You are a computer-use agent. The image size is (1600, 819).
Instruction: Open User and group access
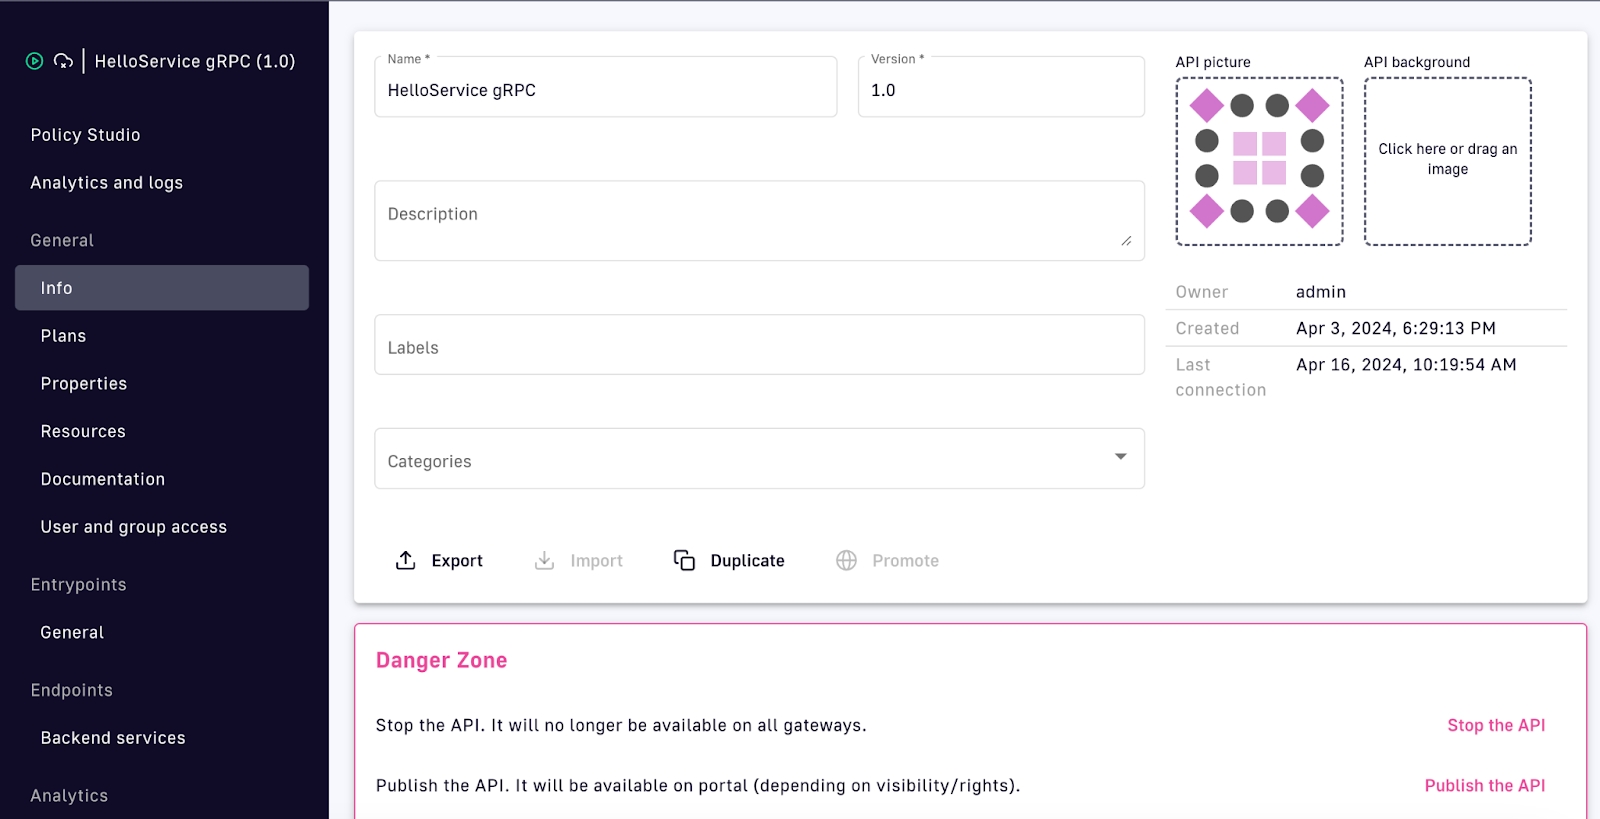click(134, 527)
